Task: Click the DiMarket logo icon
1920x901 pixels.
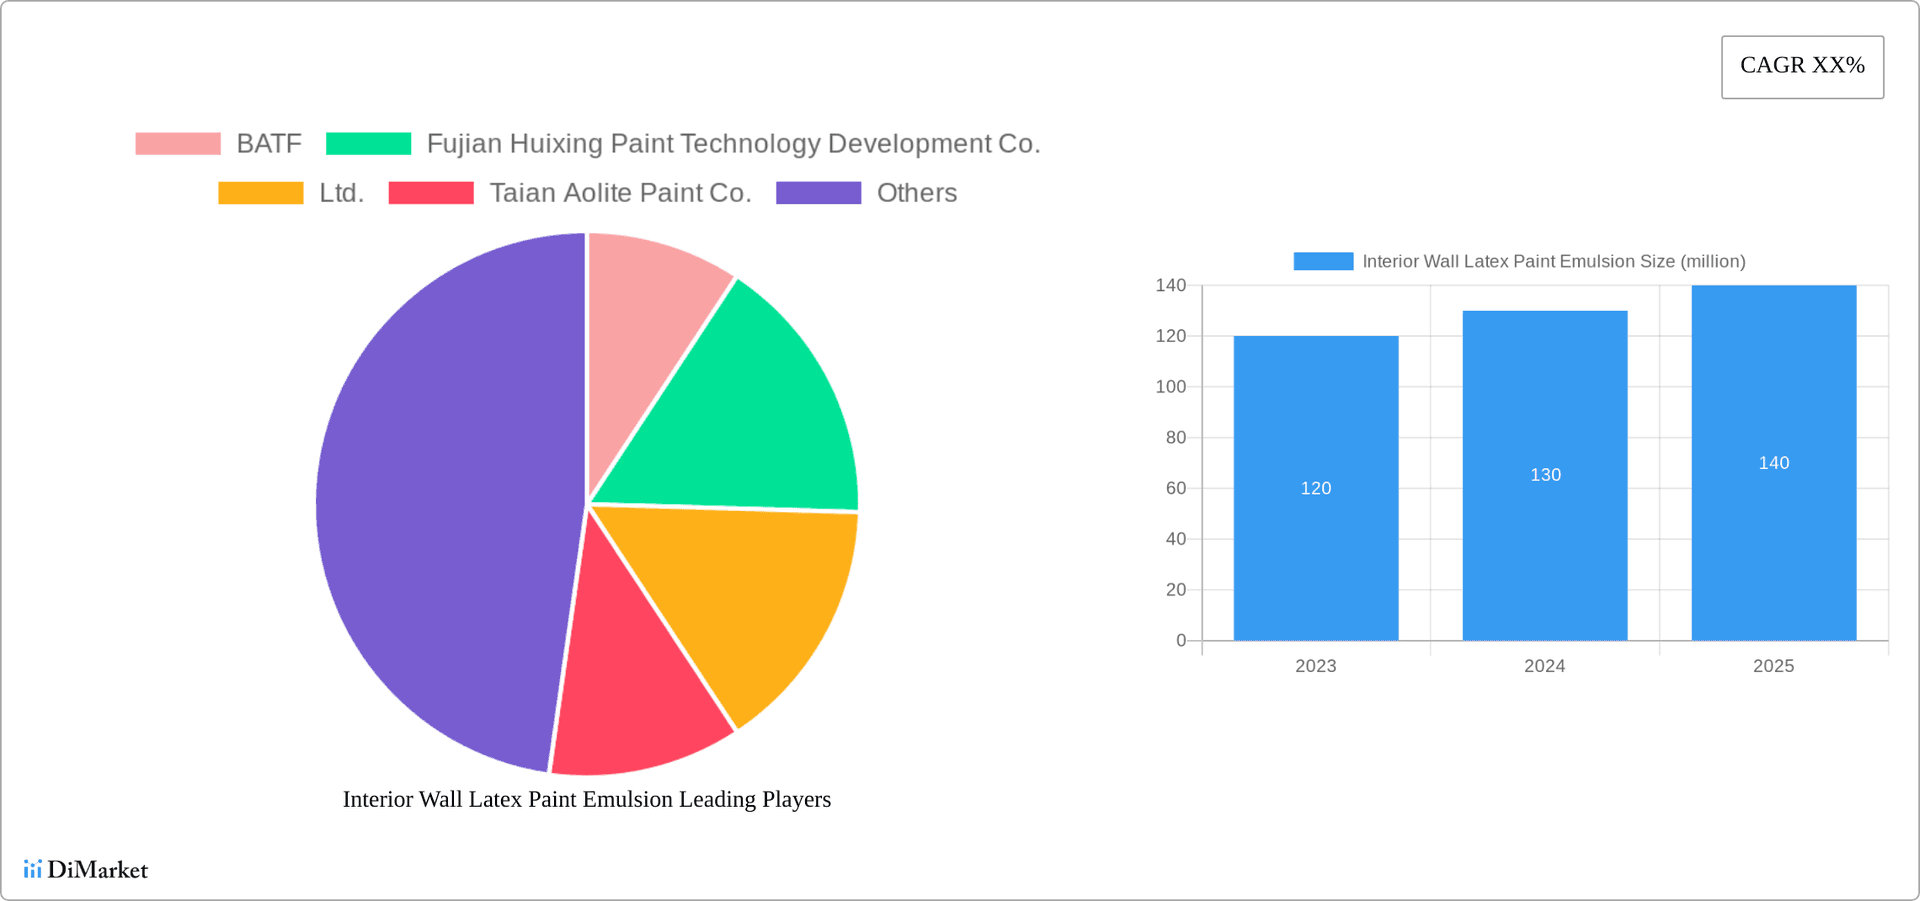Action: tap(33, 868)
